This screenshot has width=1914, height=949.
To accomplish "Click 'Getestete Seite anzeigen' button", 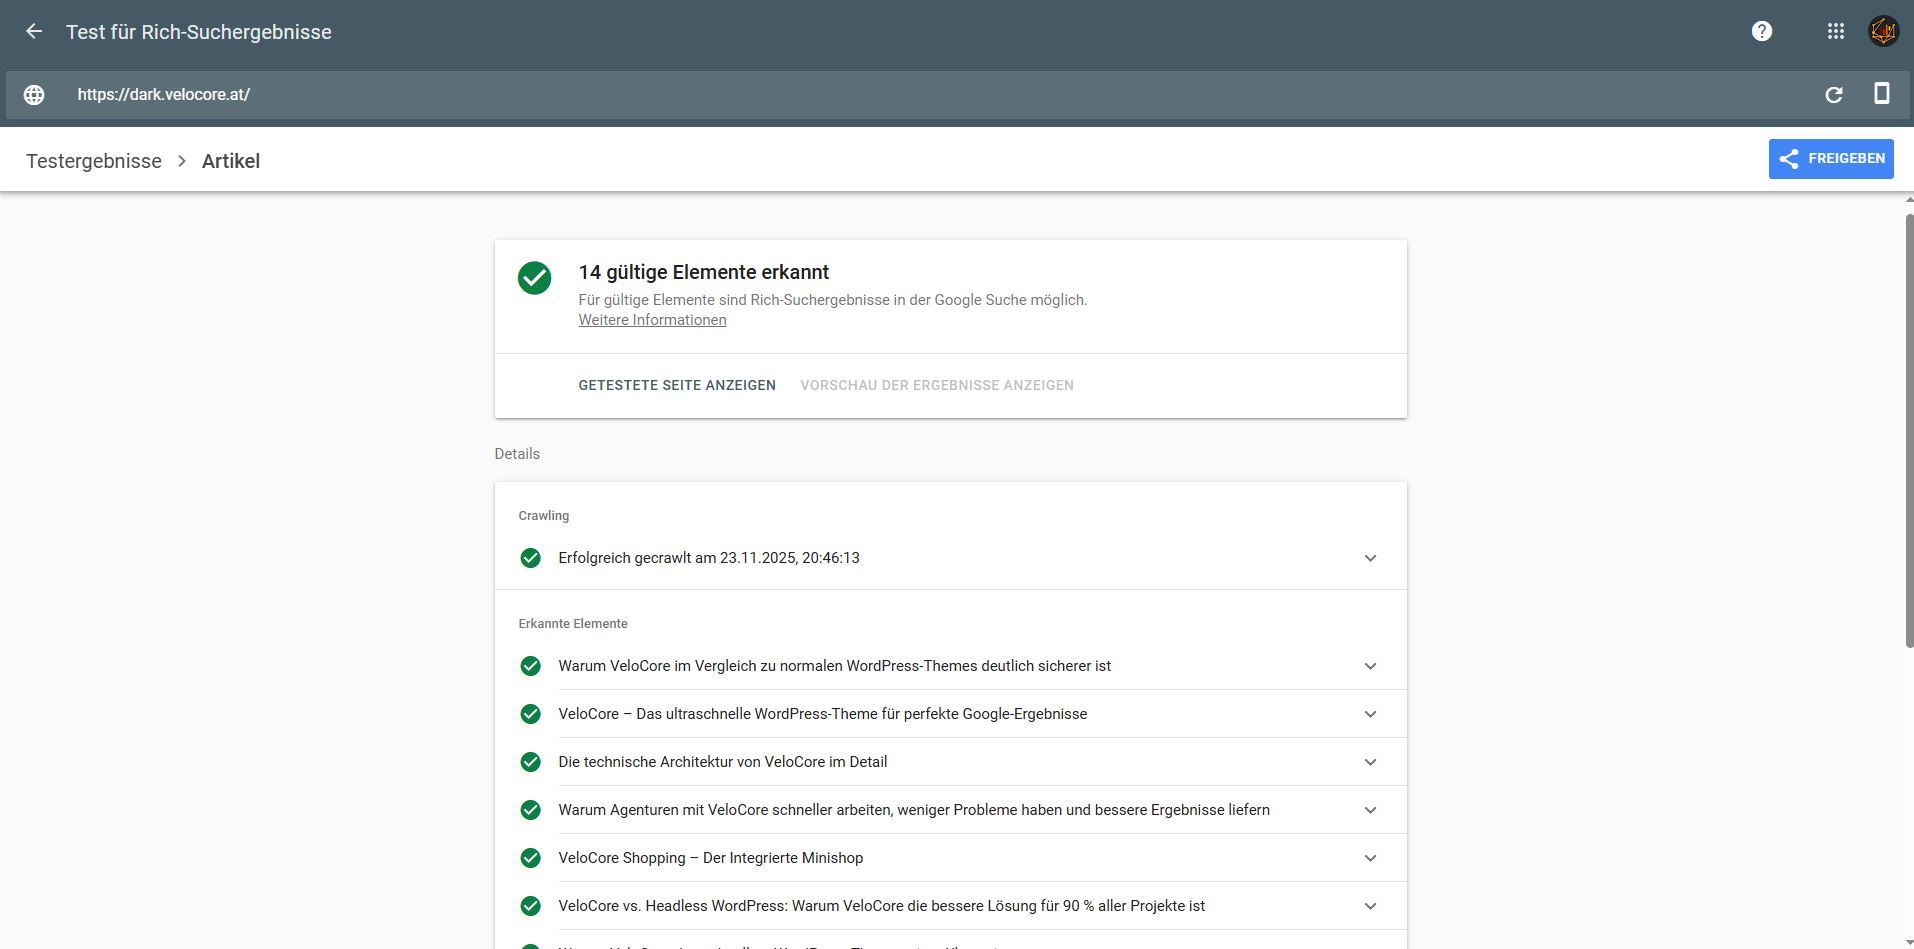I will pyautogui.click(x=677, y=385).
